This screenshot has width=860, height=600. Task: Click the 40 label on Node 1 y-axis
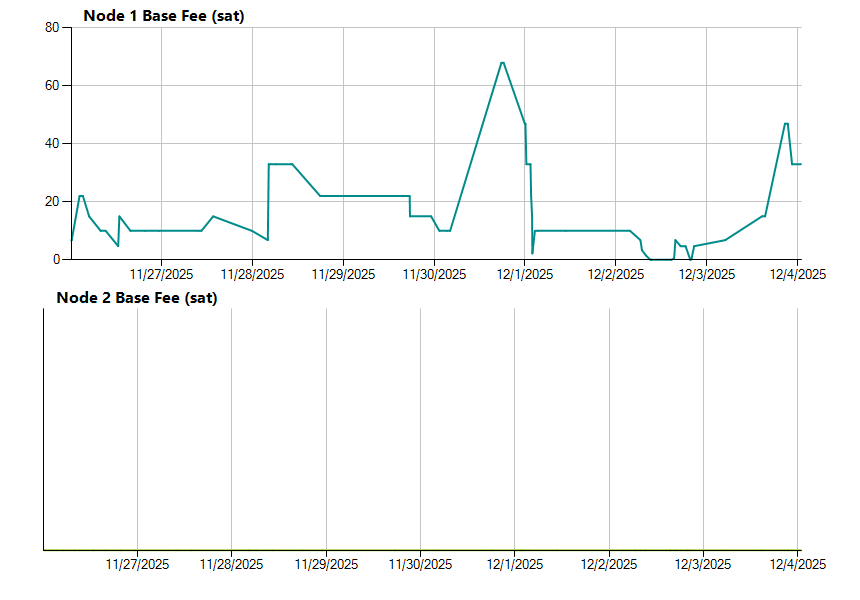coord(52,144)
